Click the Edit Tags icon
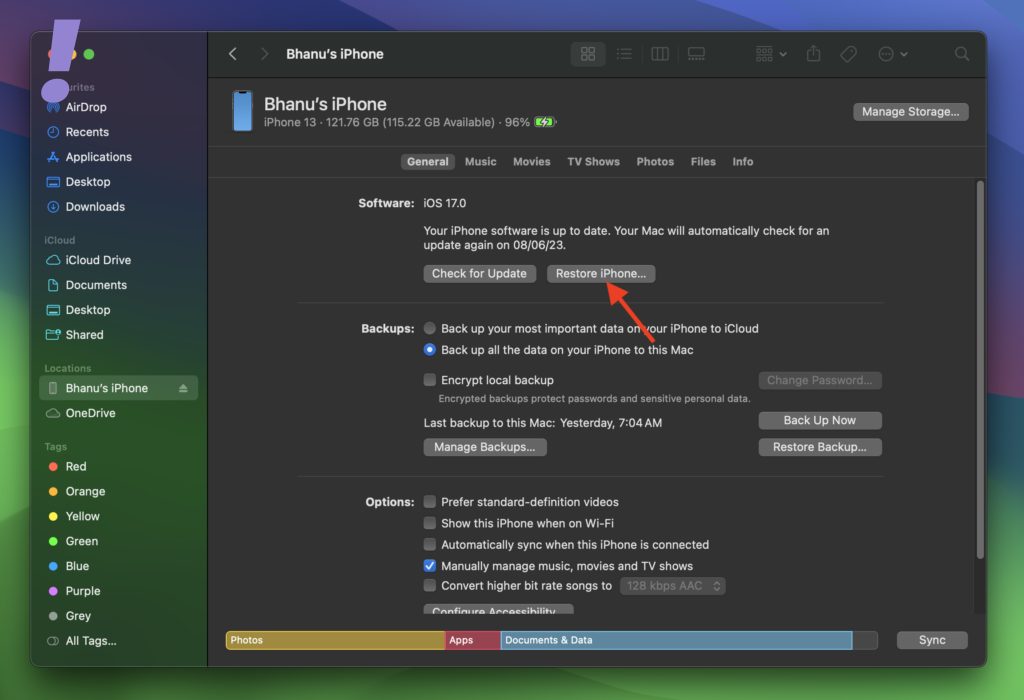Screen dimensions: 1024x700 click(x=848, y=54)
